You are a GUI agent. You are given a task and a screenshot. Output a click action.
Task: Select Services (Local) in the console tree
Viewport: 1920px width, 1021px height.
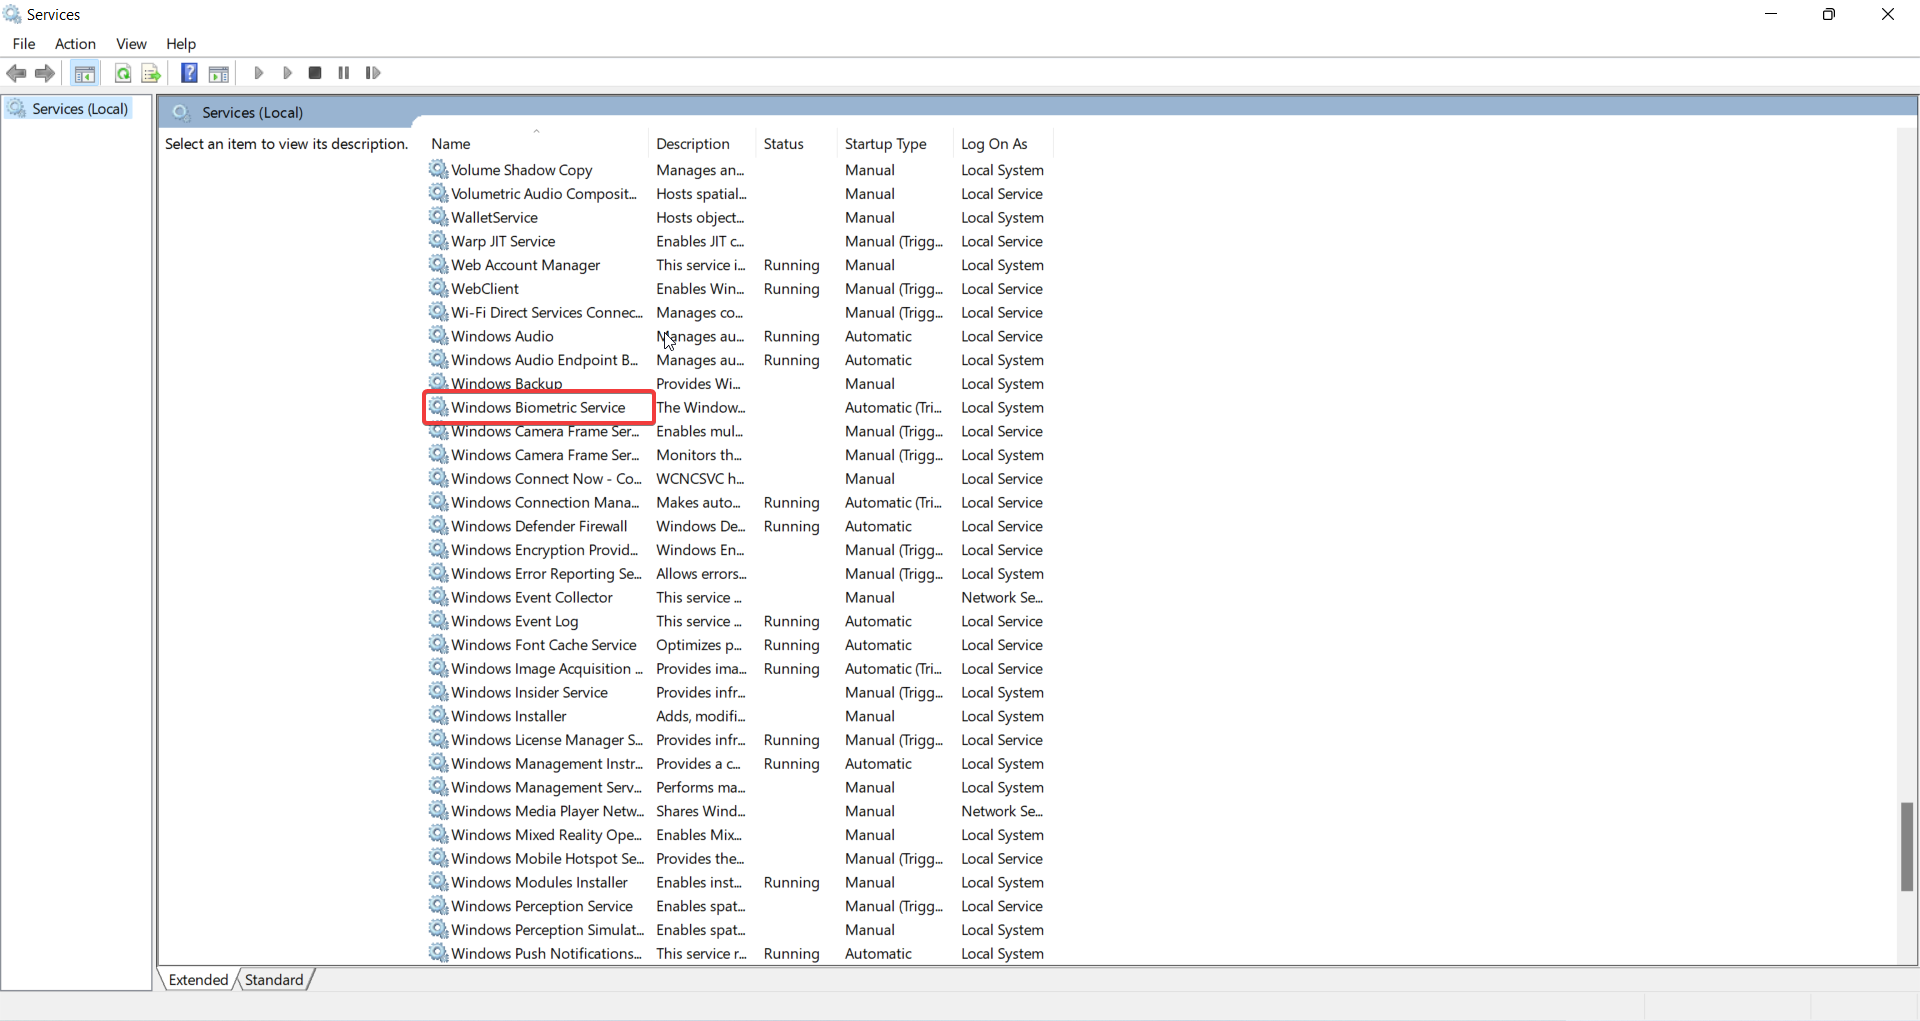(x=80, y=109)
